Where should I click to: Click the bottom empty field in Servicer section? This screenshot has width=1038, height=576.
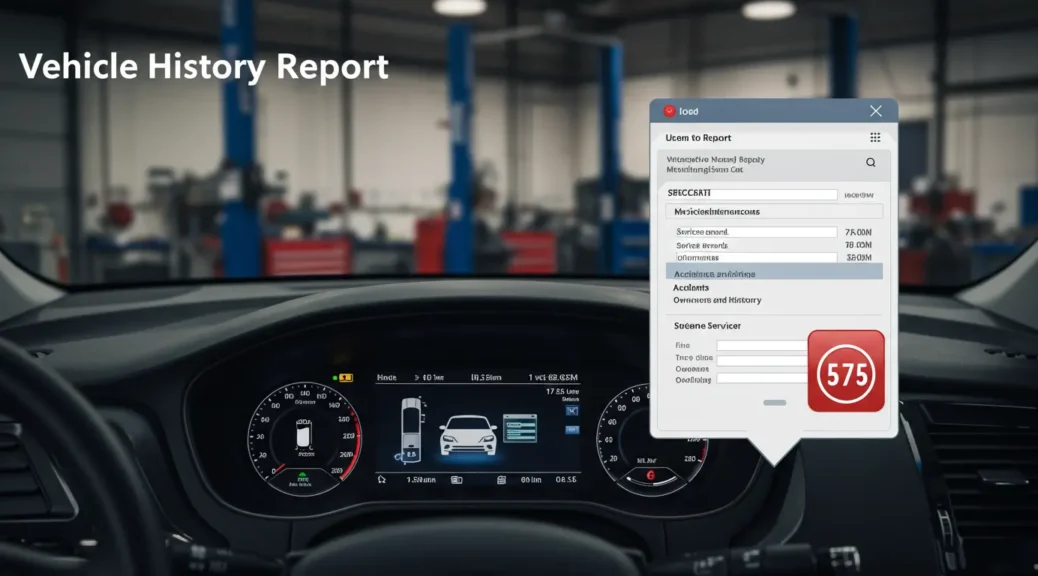coord(762,378)
